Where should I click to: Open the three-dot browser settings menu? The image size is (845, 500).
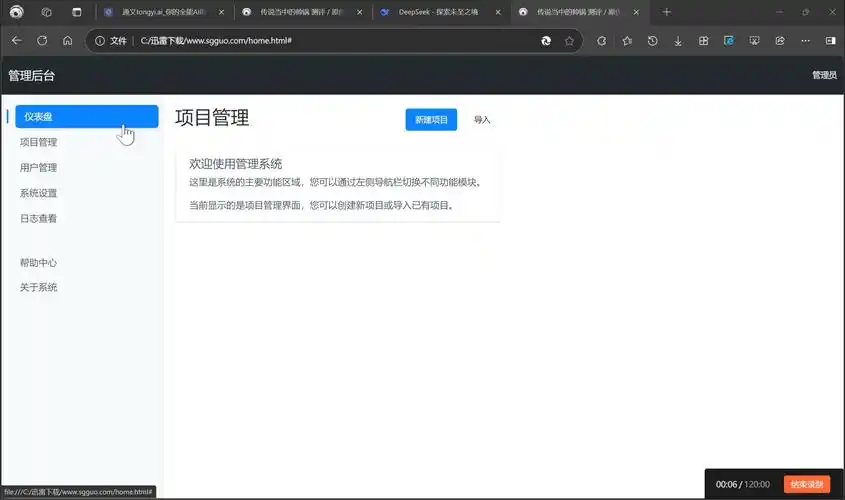[x=804, y=41]
